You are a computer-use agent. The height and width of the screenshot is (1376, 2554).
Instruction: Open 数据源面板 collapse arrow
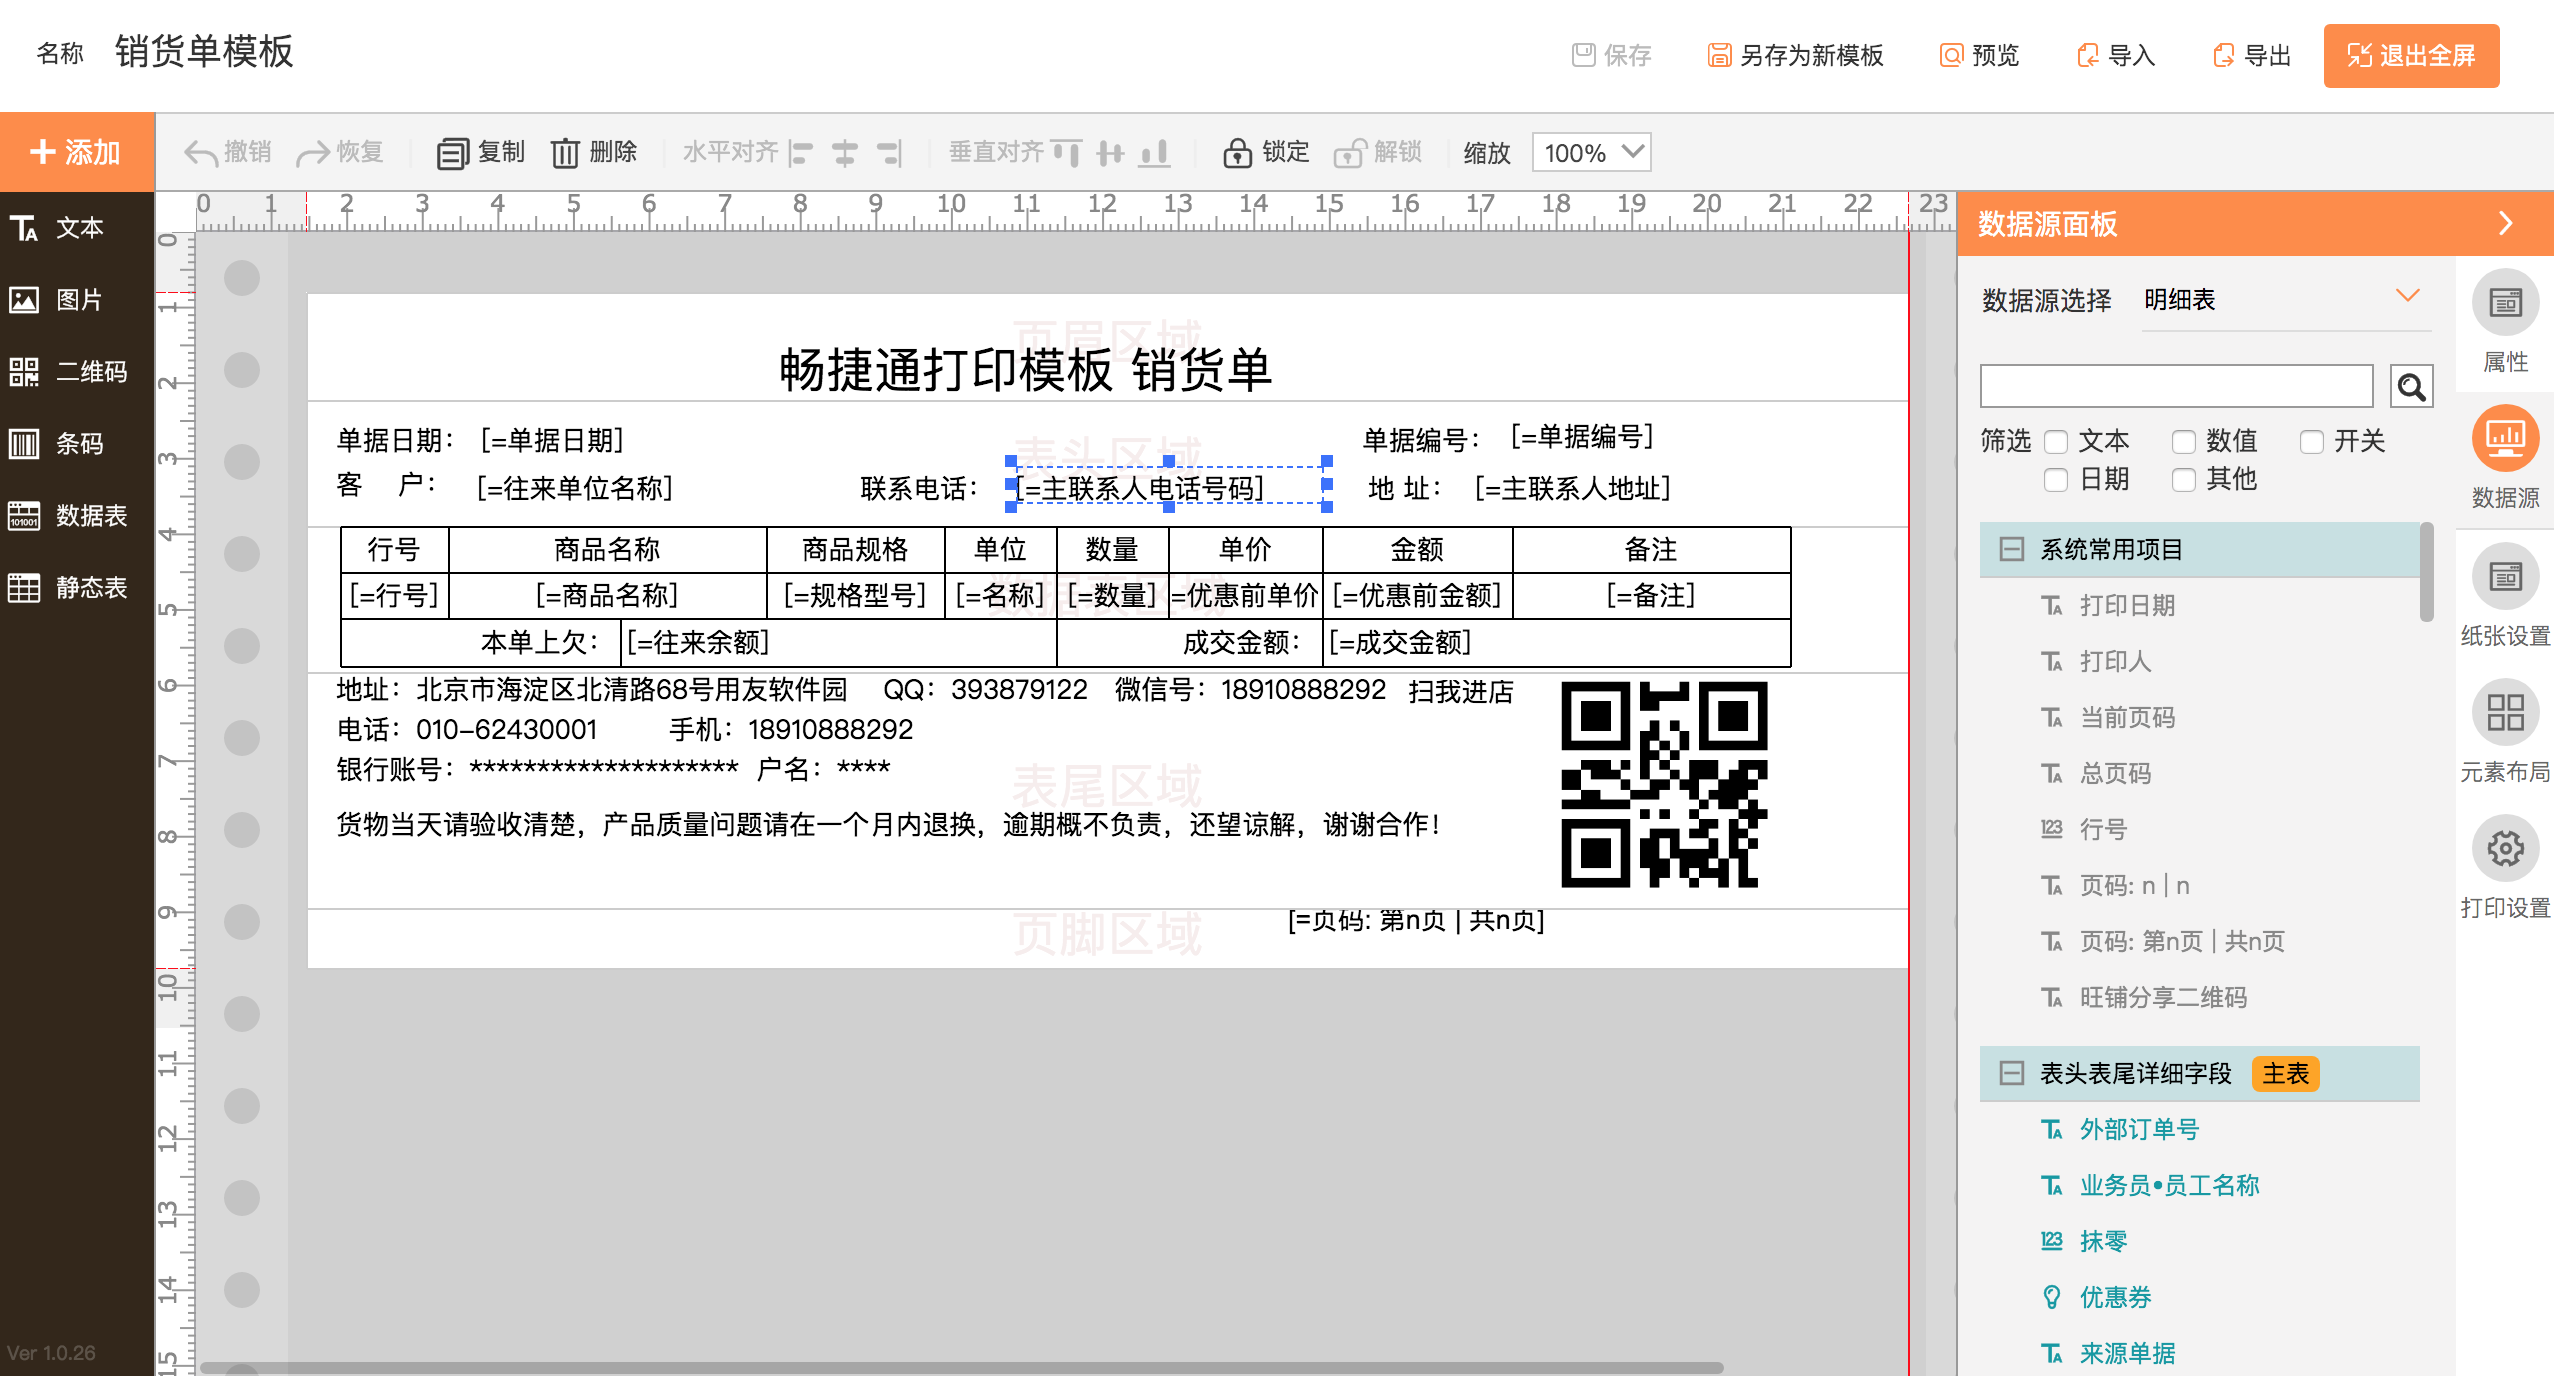coord(2512,222)
